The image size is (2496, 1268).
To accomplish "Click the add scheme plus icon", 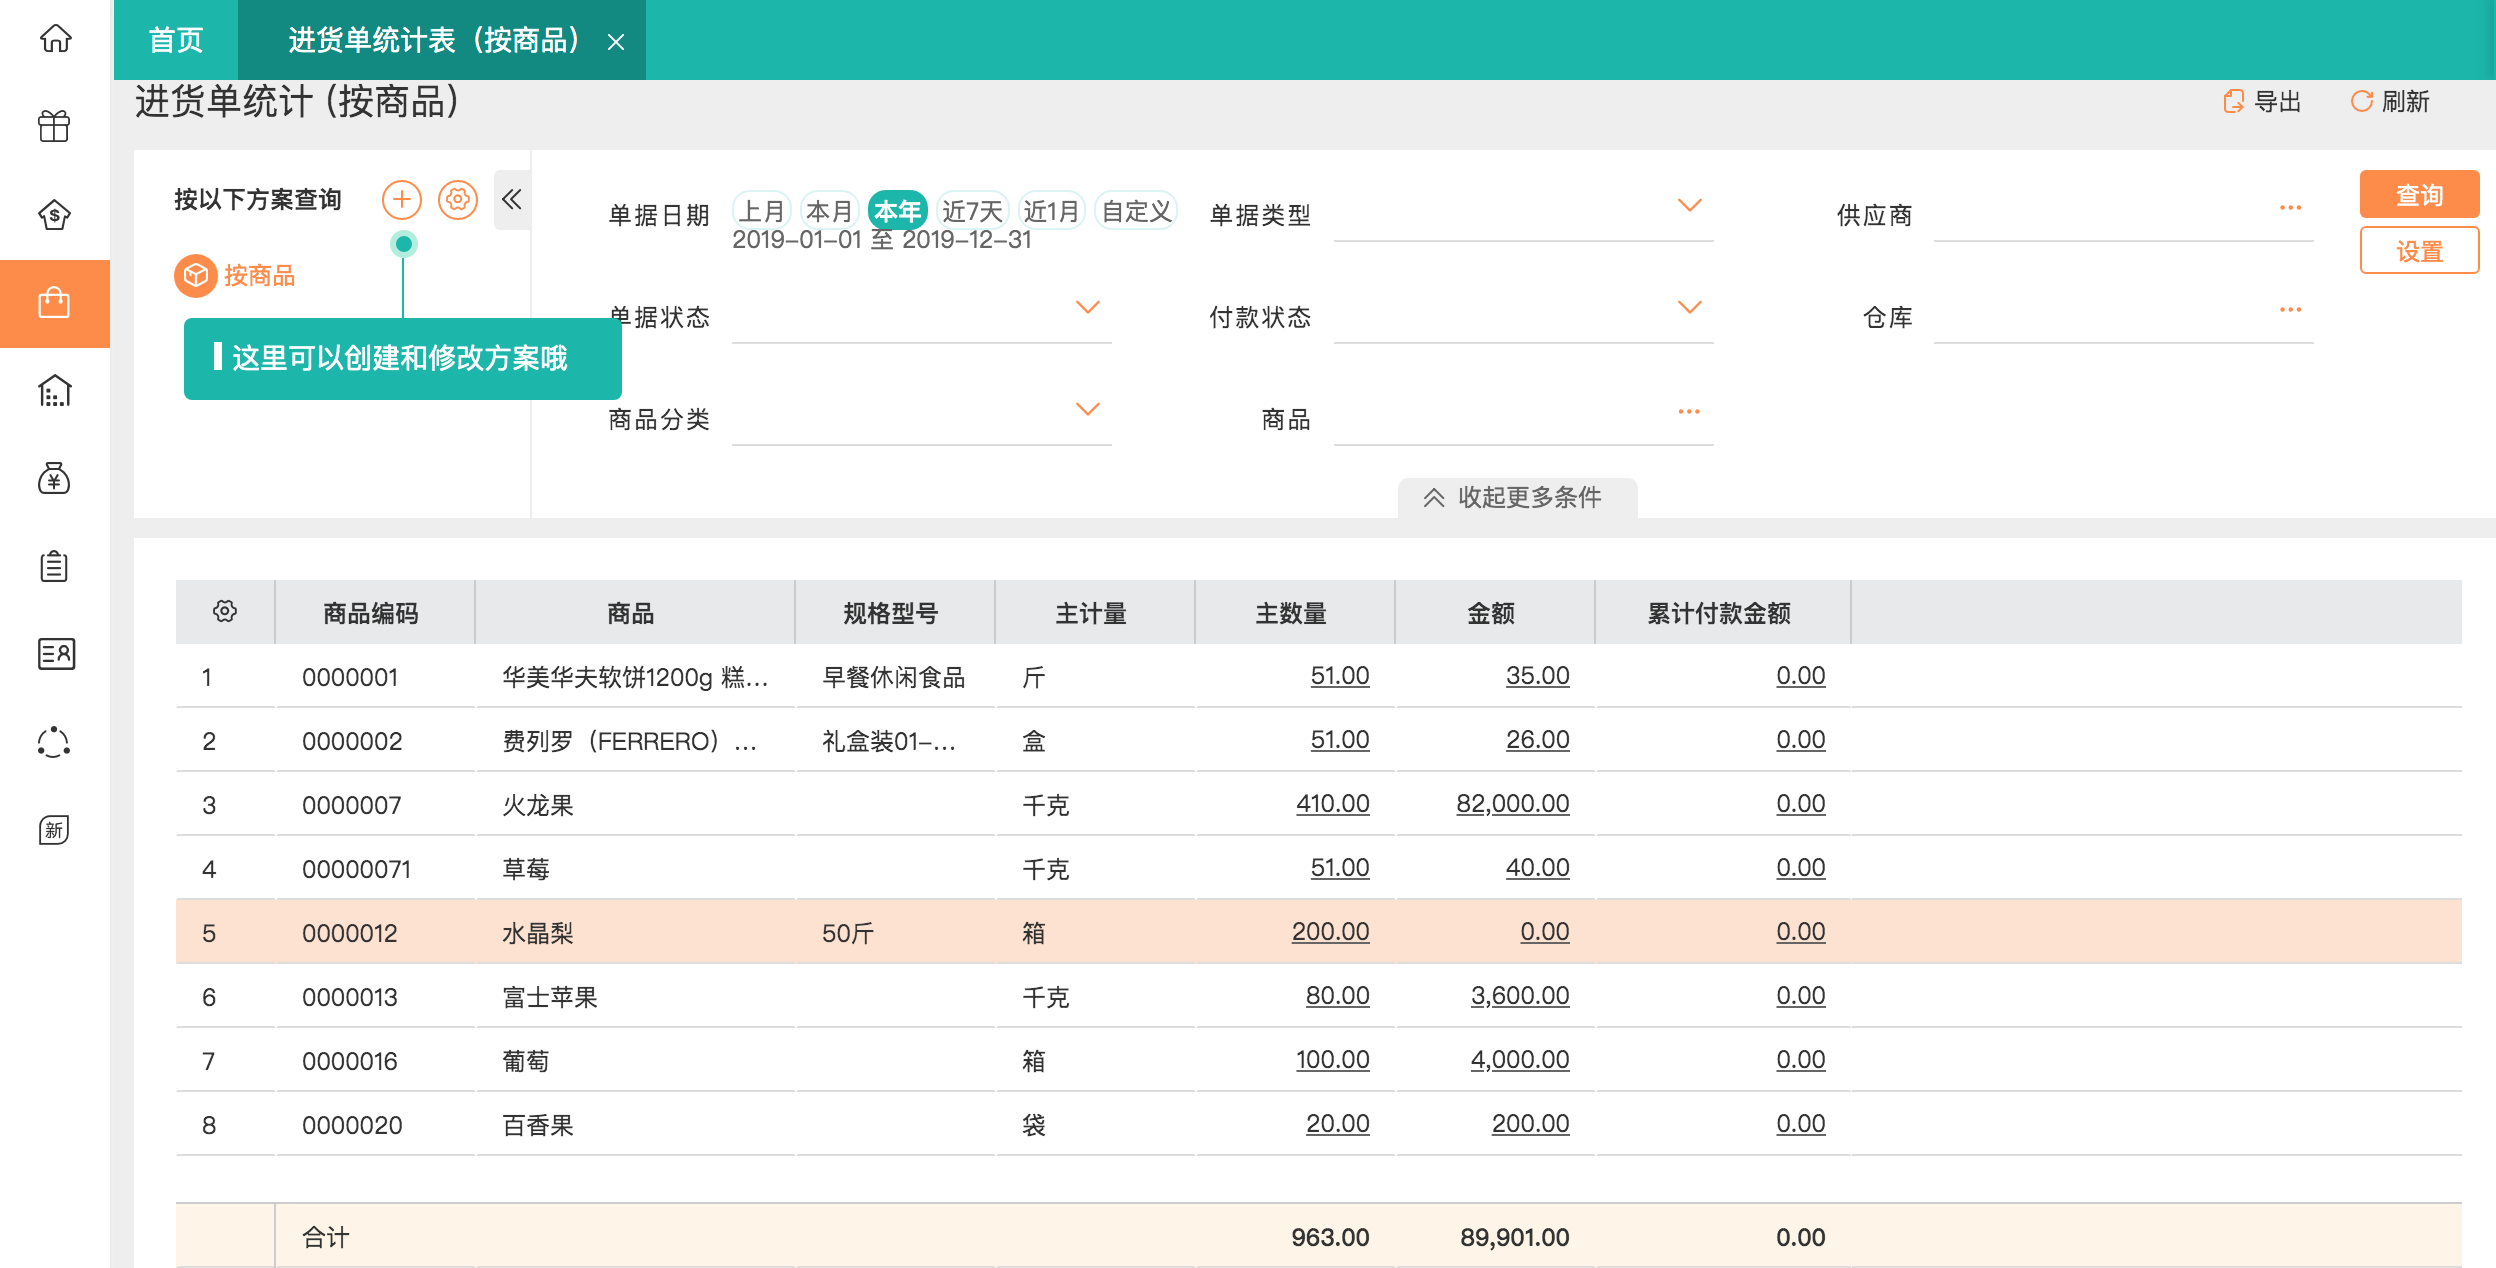I will [x=401, y=194].
